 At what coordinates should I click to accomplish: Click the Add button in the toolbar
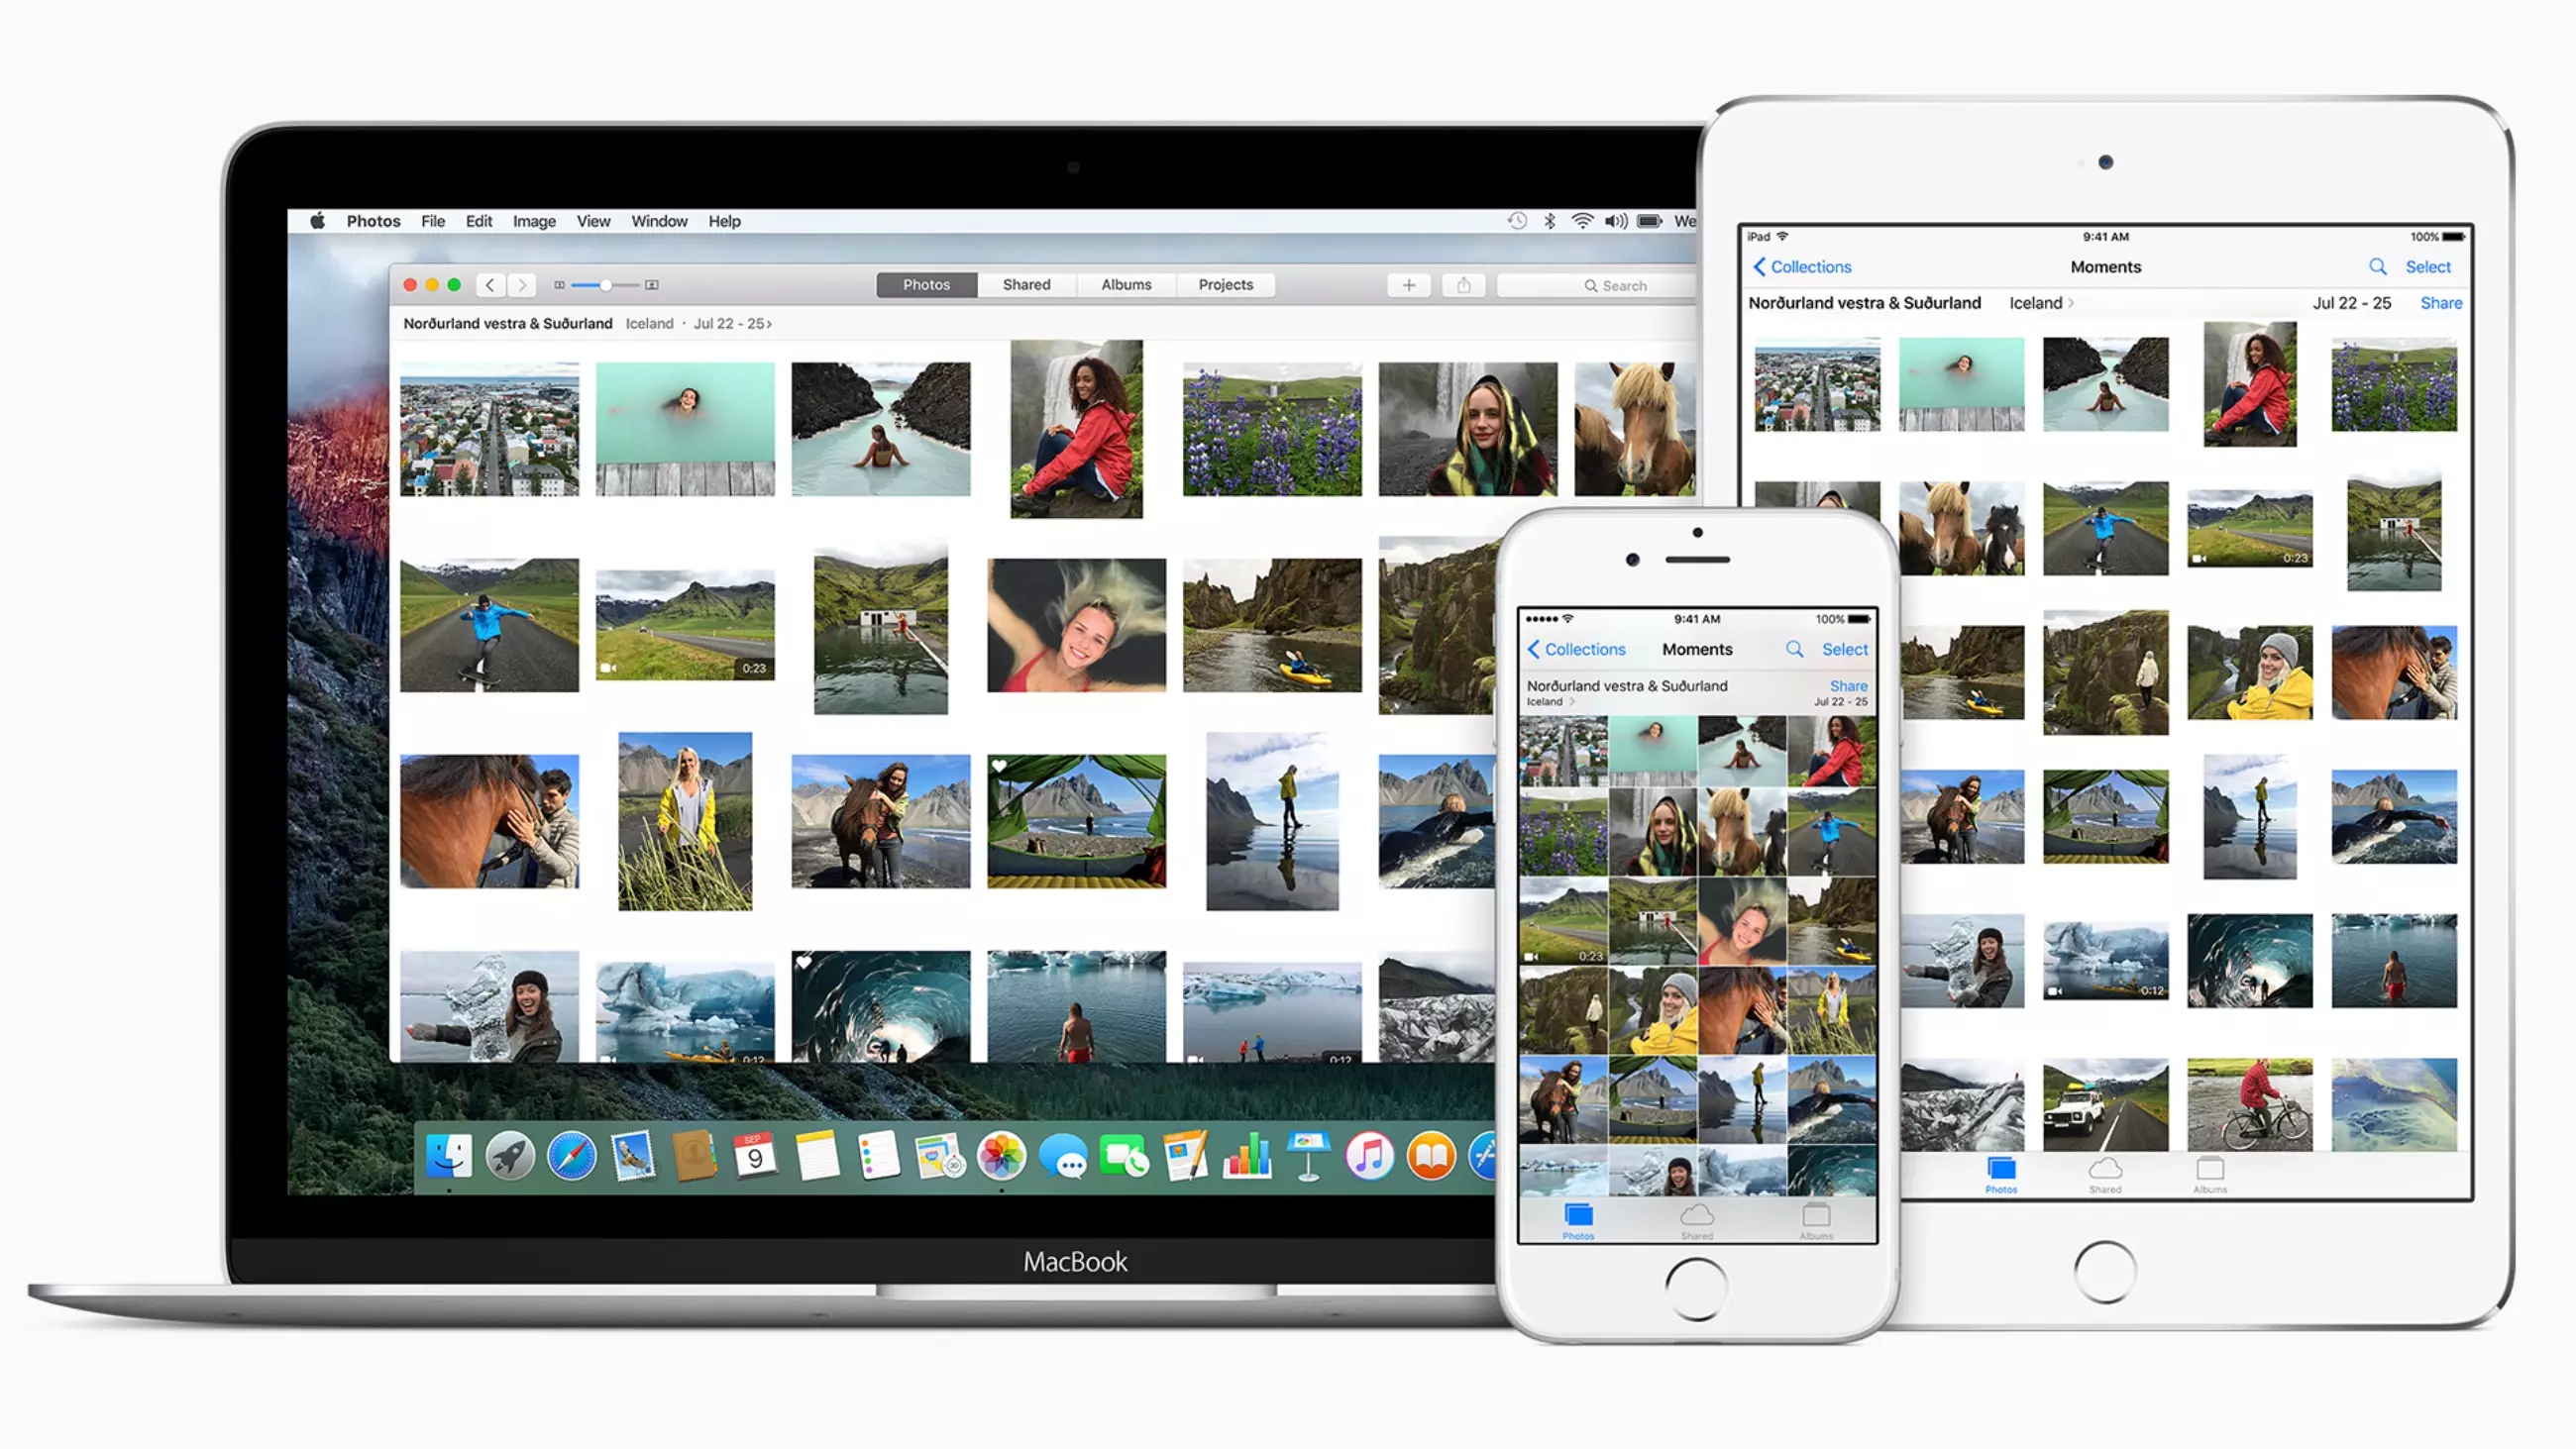pos(1408,285)
